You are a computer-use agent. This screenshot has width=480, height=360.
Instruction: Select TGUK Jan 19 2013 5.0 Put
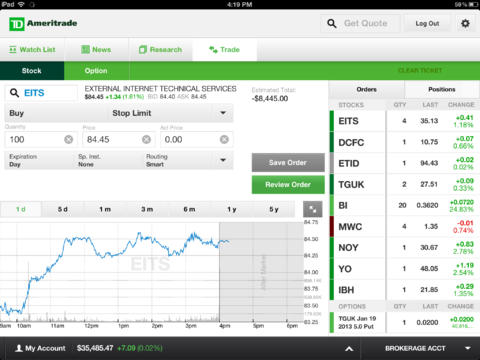click(x=404, y=322)
